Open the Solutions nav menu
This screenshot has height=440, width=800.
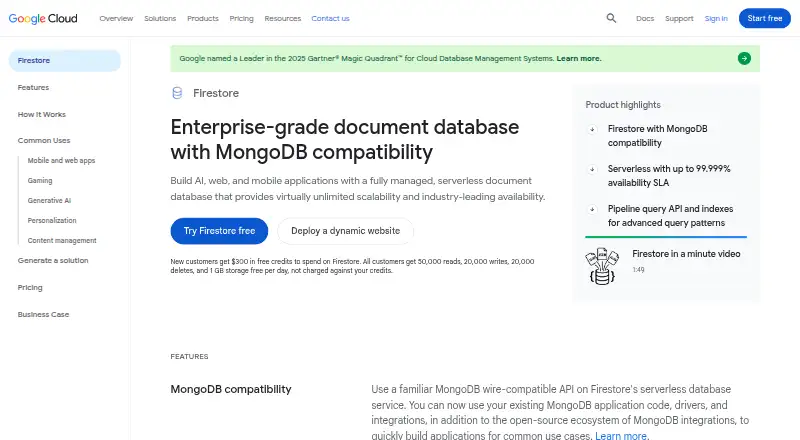pyautogui.click(x=160, y=18)
